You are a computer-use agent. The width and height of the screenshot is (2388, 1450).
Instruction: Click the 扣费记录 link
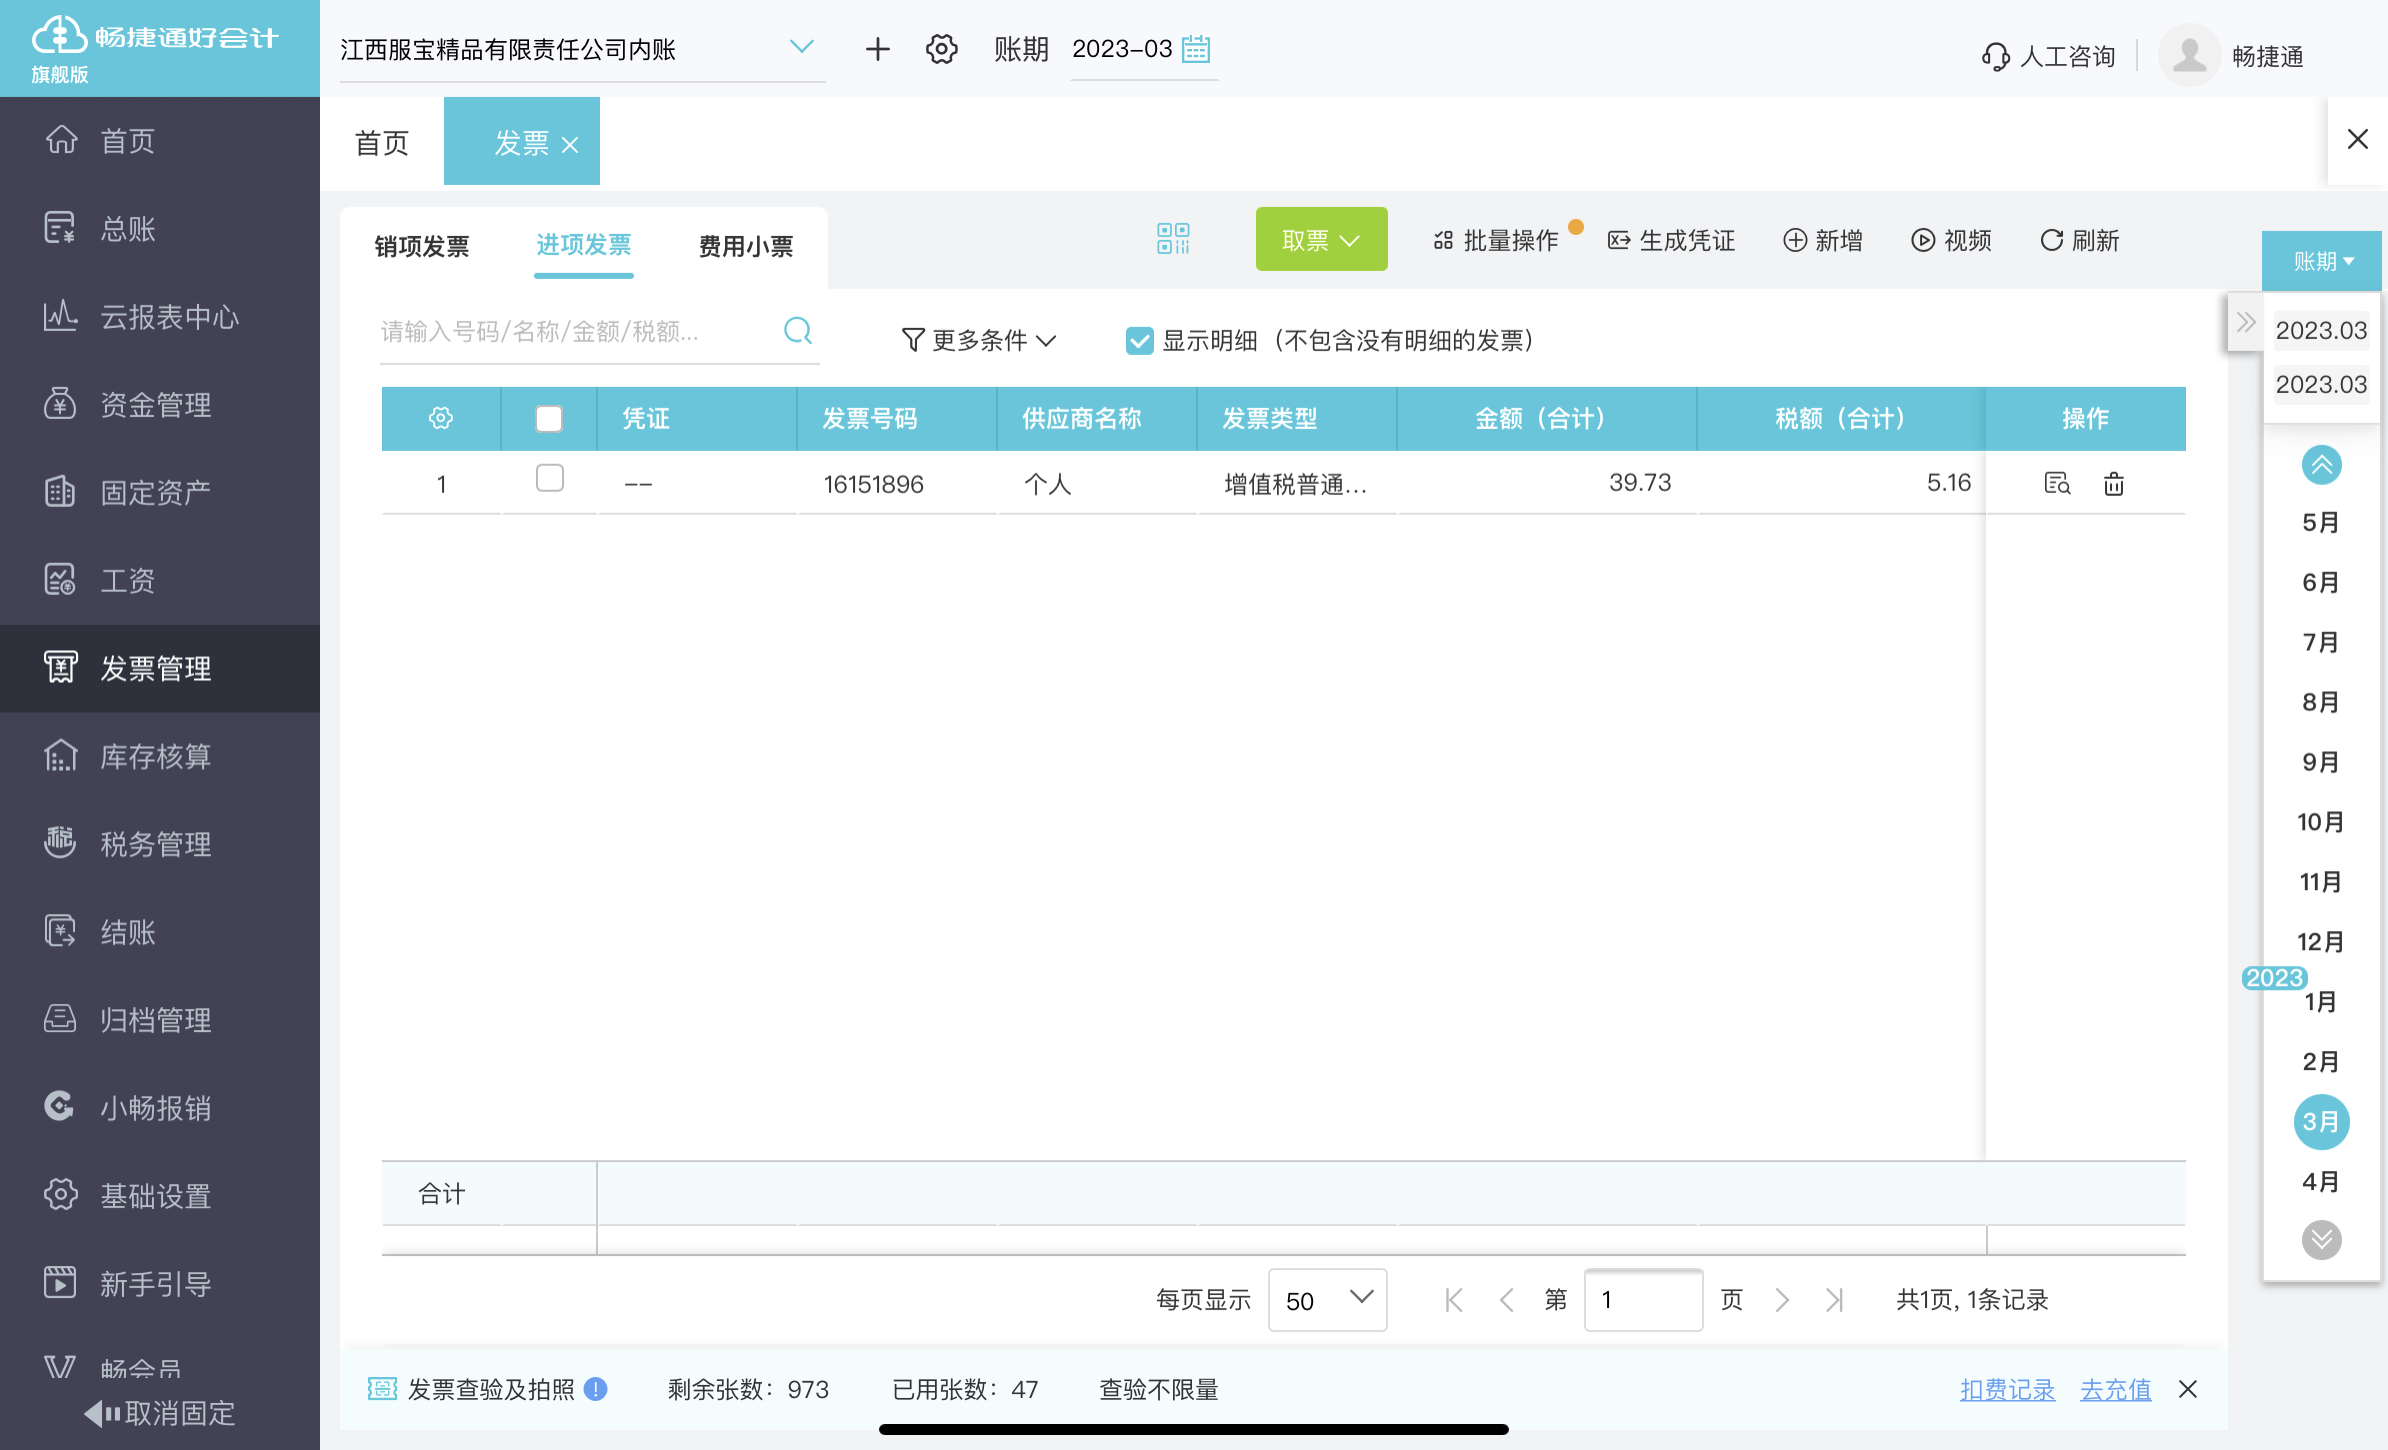coord(2006,1385)
